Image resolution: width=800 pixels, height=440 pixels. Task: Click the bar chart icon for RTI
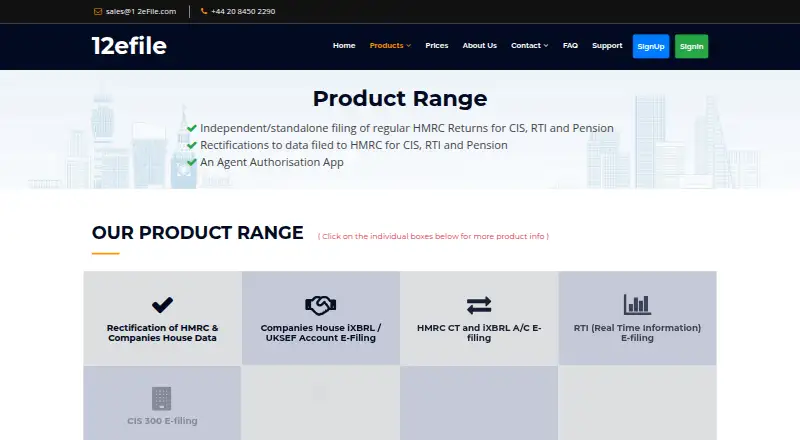coord(637,305)
